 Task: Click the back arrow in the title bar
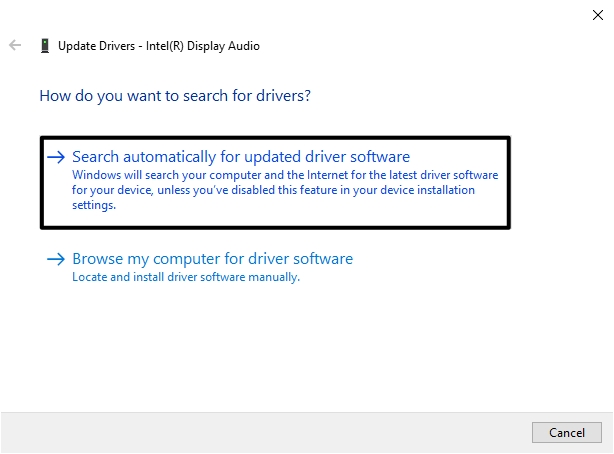point(15,46)
